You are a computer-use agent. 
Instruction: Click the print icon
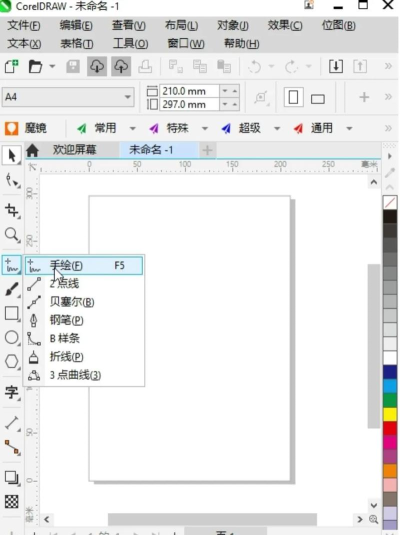(145, 66)
